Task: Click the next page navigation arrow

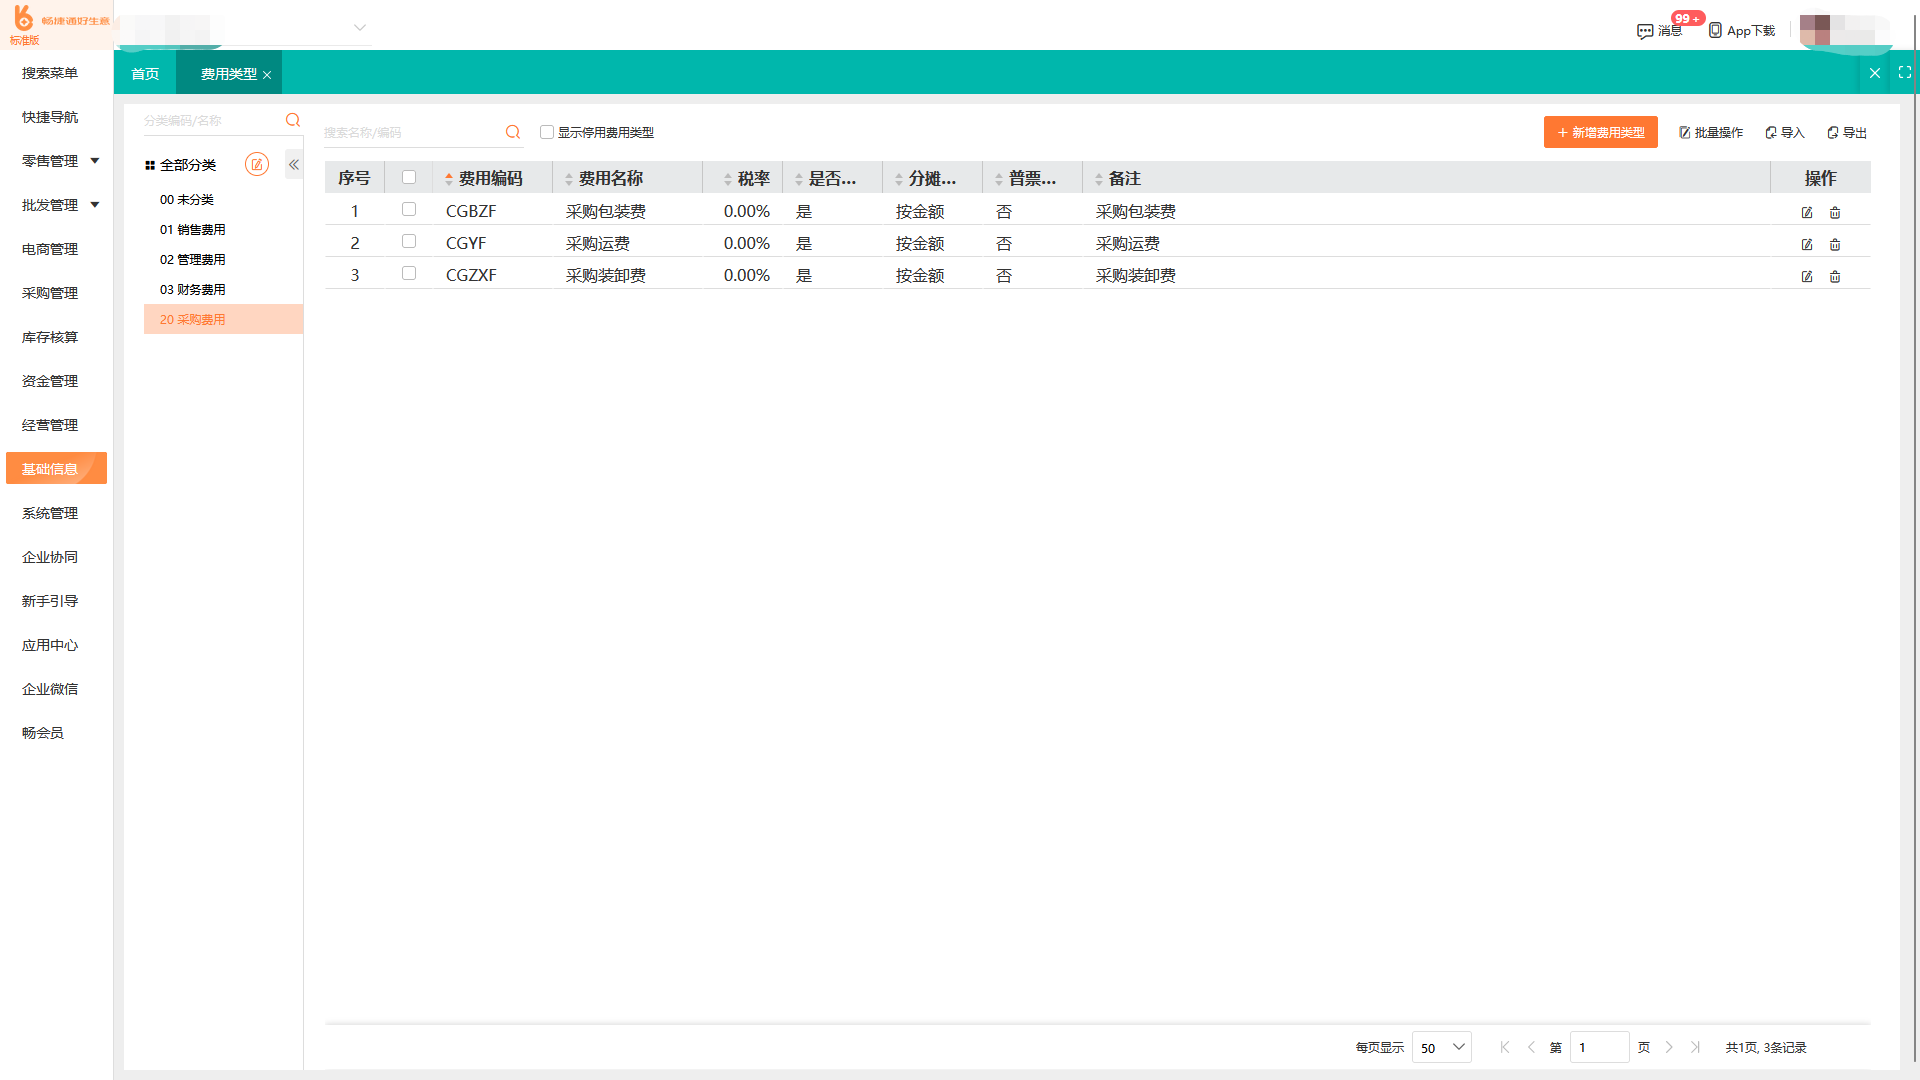Action: pos(1669,1047)
